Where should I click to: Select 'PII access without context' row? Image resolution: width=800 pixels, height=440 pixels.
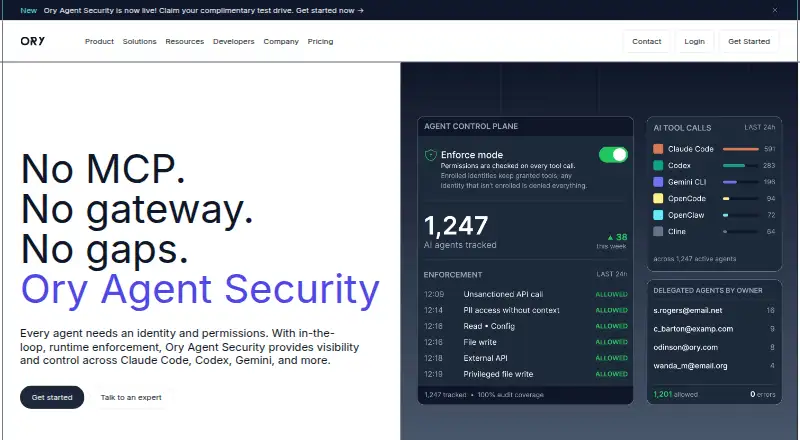526,310
